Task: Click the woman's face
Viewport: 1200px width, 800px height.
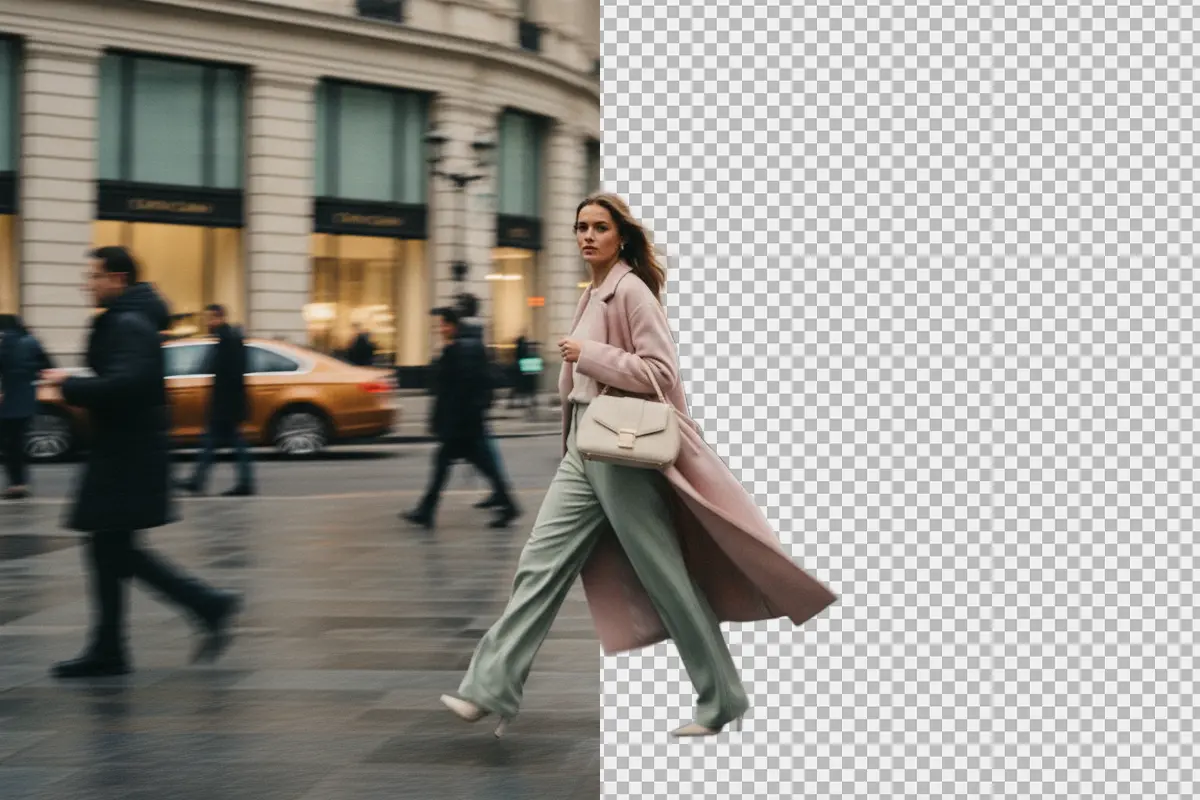Action: click(x=597, y=235)
